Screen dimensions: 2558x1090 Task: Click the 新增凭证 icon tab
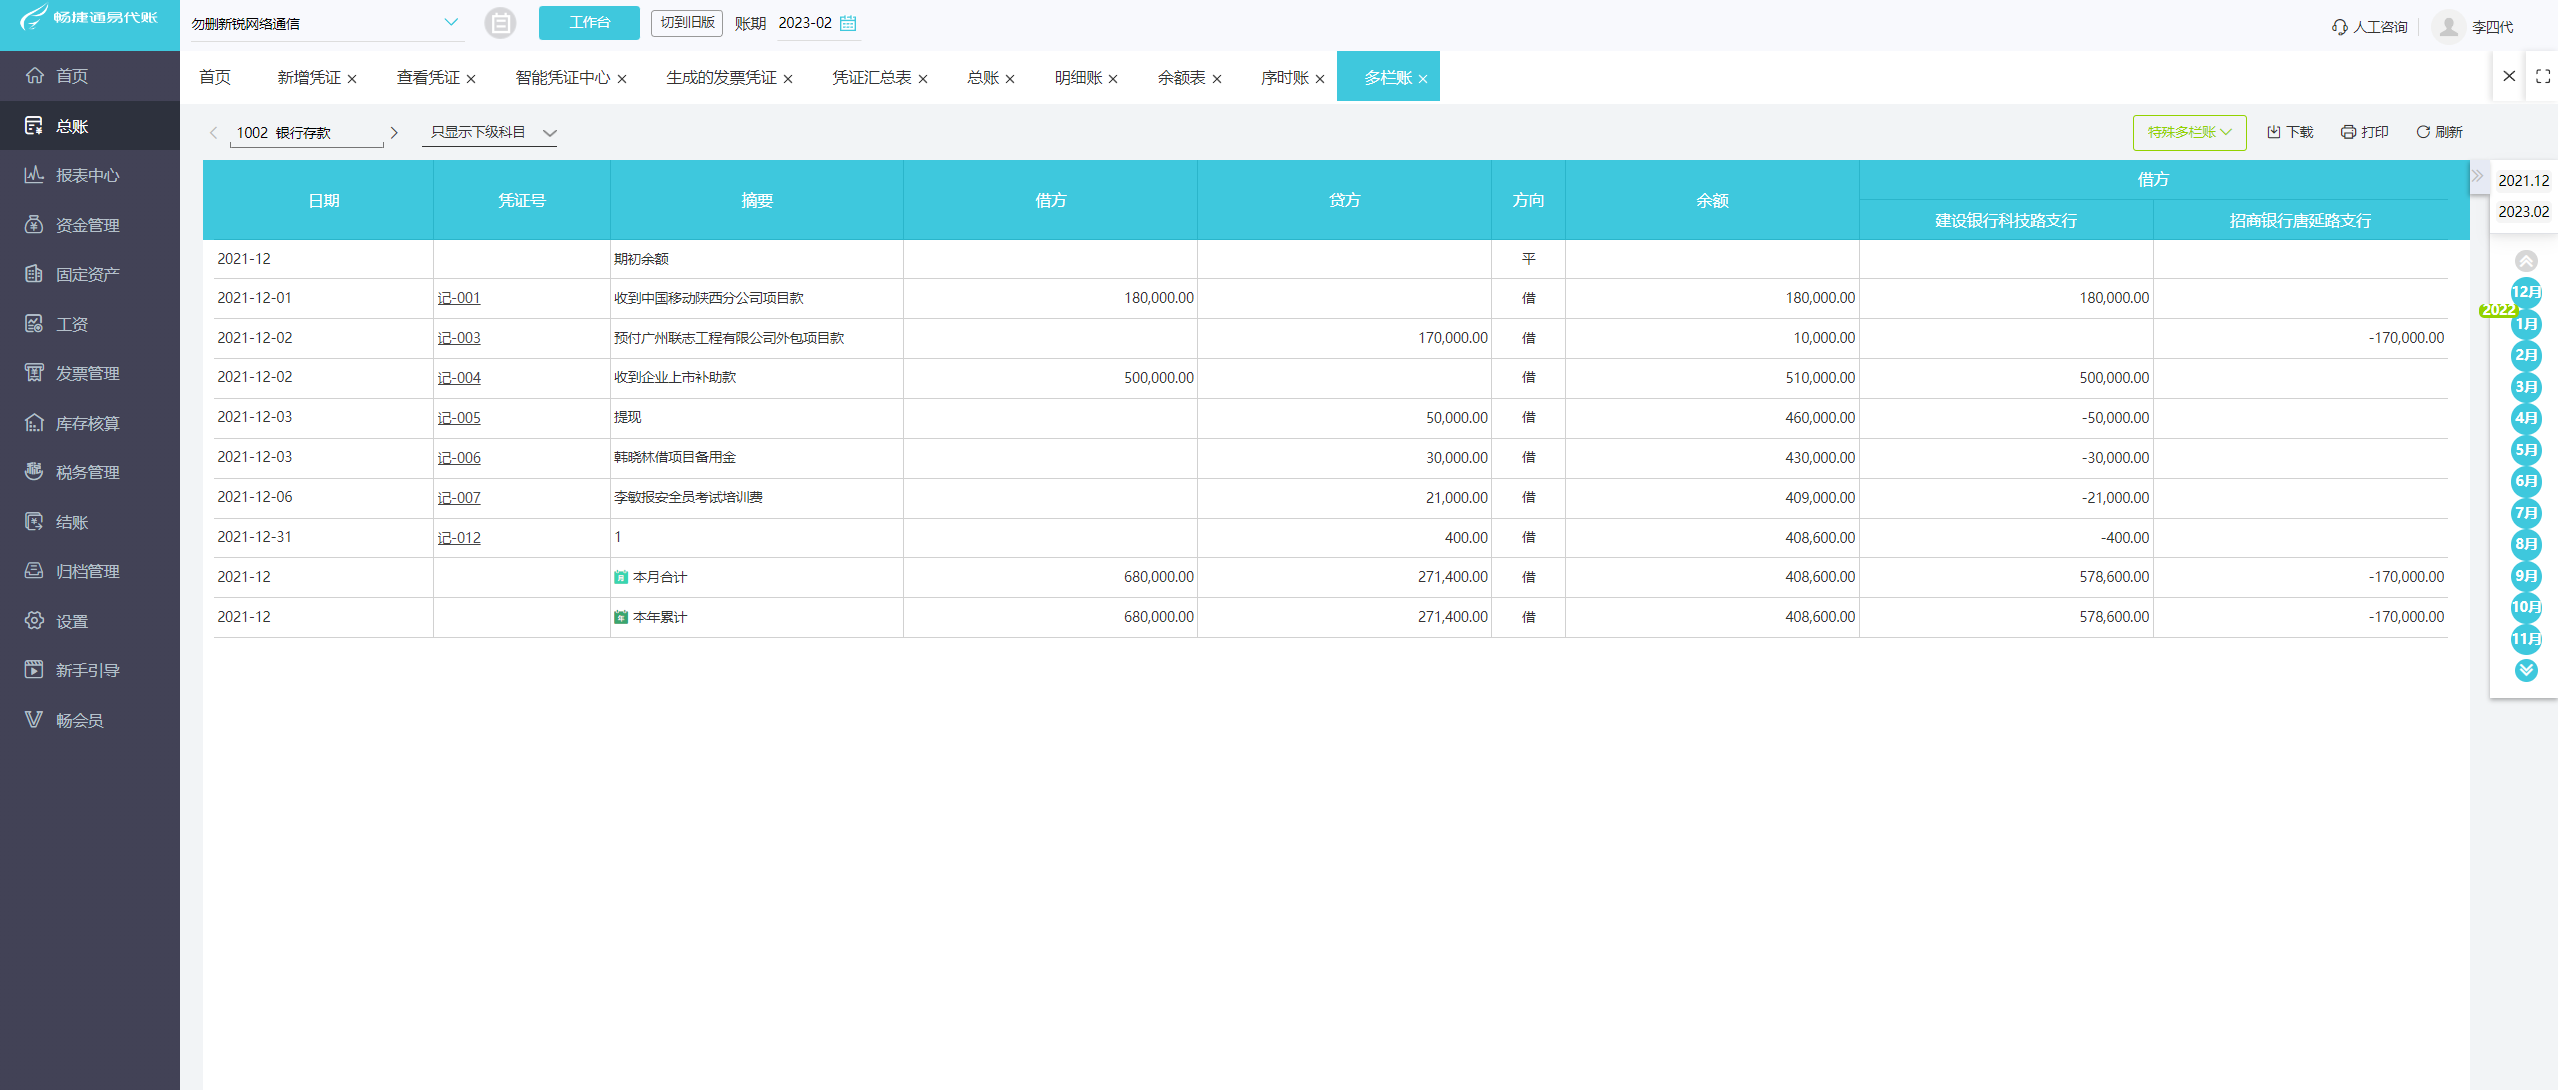pyautogui.click(x=308, y=77)
